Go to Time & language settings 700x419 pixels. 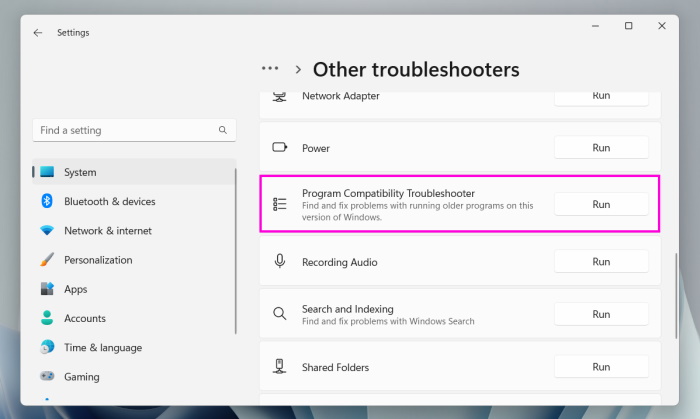pos(102,348)
